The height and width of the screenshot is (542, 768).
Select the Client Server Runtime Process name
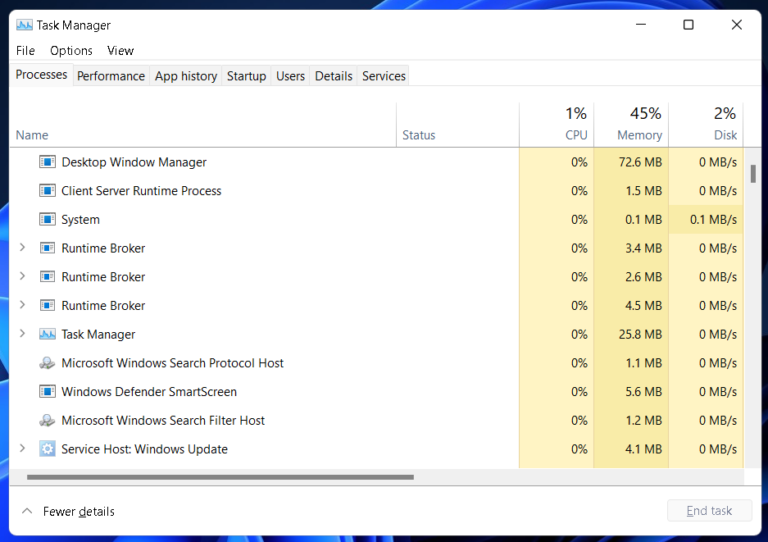pos(141,190)
